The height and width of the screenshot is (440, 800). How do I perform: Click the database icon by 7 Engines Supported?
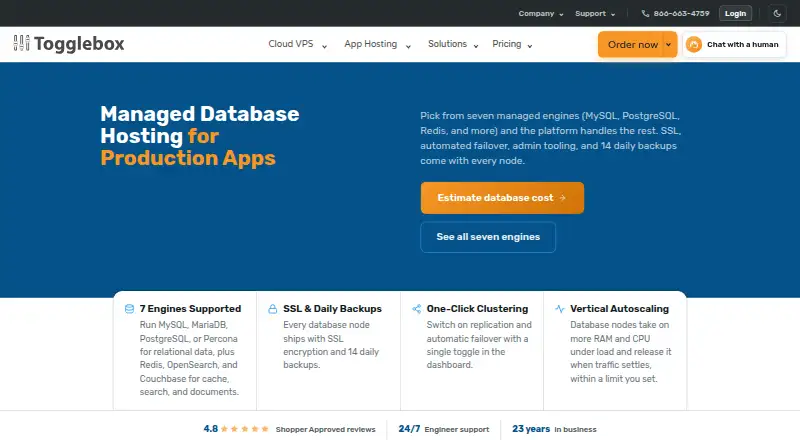(x=130, y=309)
